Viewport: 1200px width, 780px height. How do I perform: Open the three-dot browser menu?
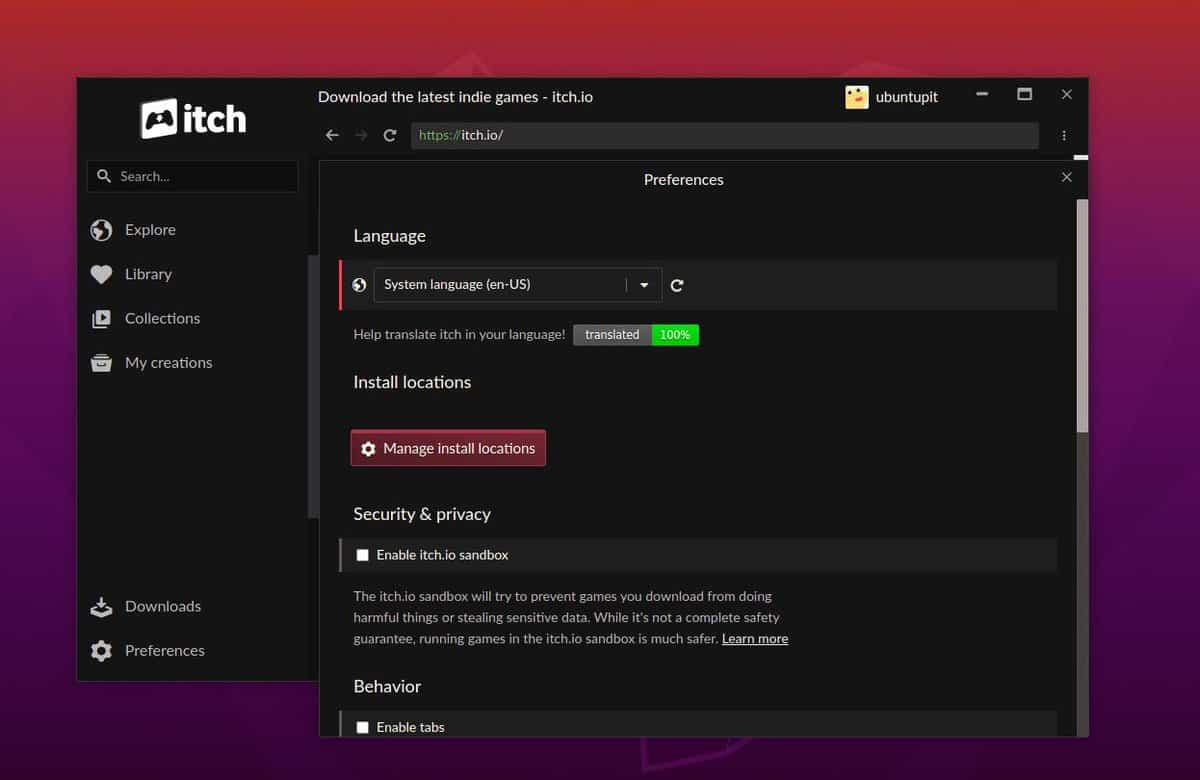coord(1064,135)
